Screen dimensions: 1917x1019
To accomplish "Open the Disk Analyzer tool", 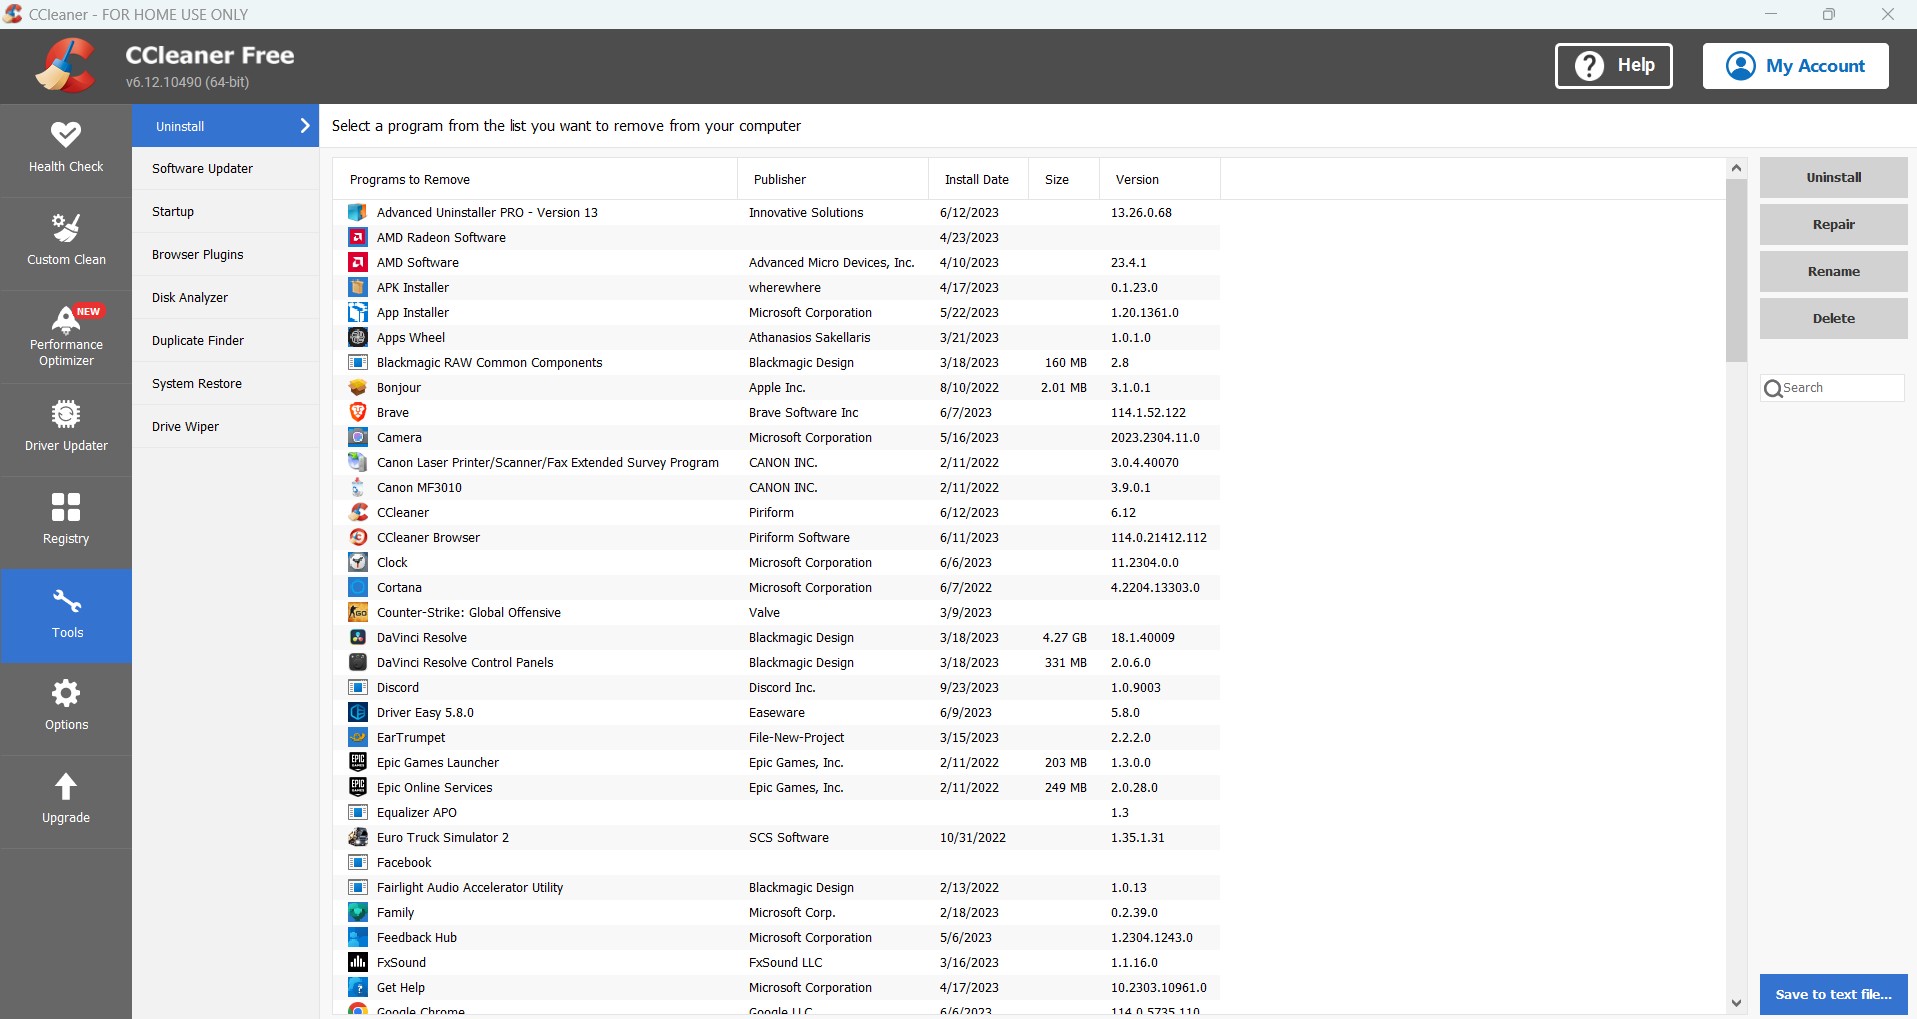I will [190, 298].
